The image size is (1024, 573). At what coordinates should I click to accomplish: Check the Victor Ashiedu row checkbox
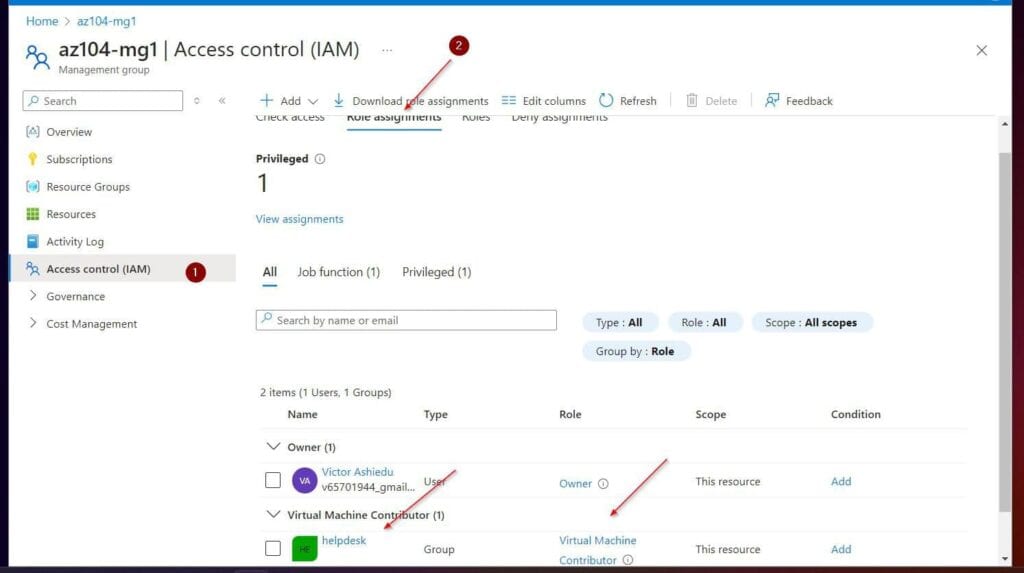(x=273, y=480)
